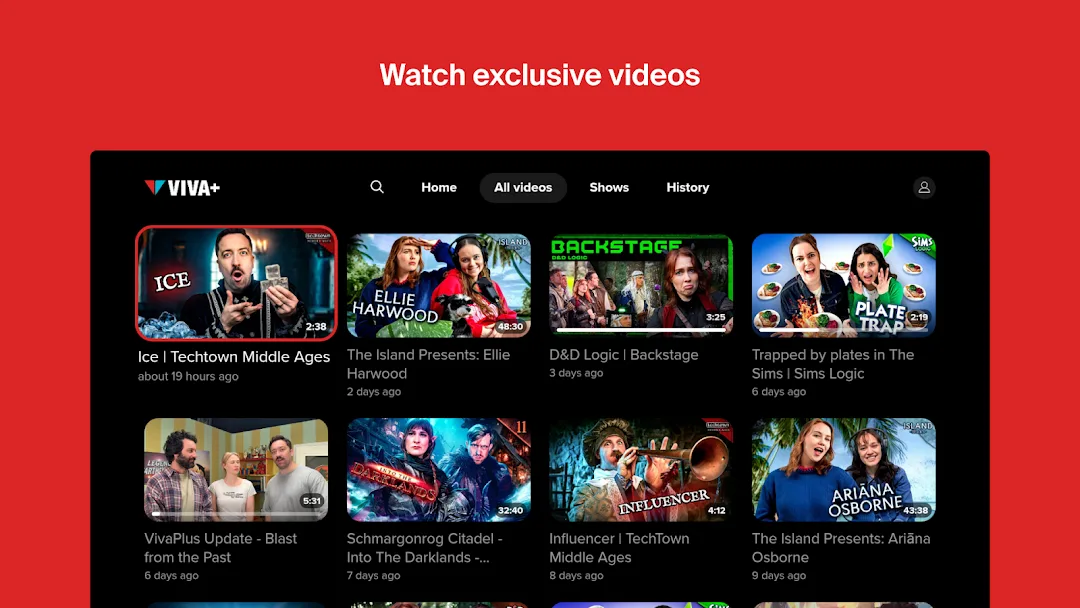Click progress bar on Plate Trap thumbnail
1080x608 pixels.
(843, 330)
